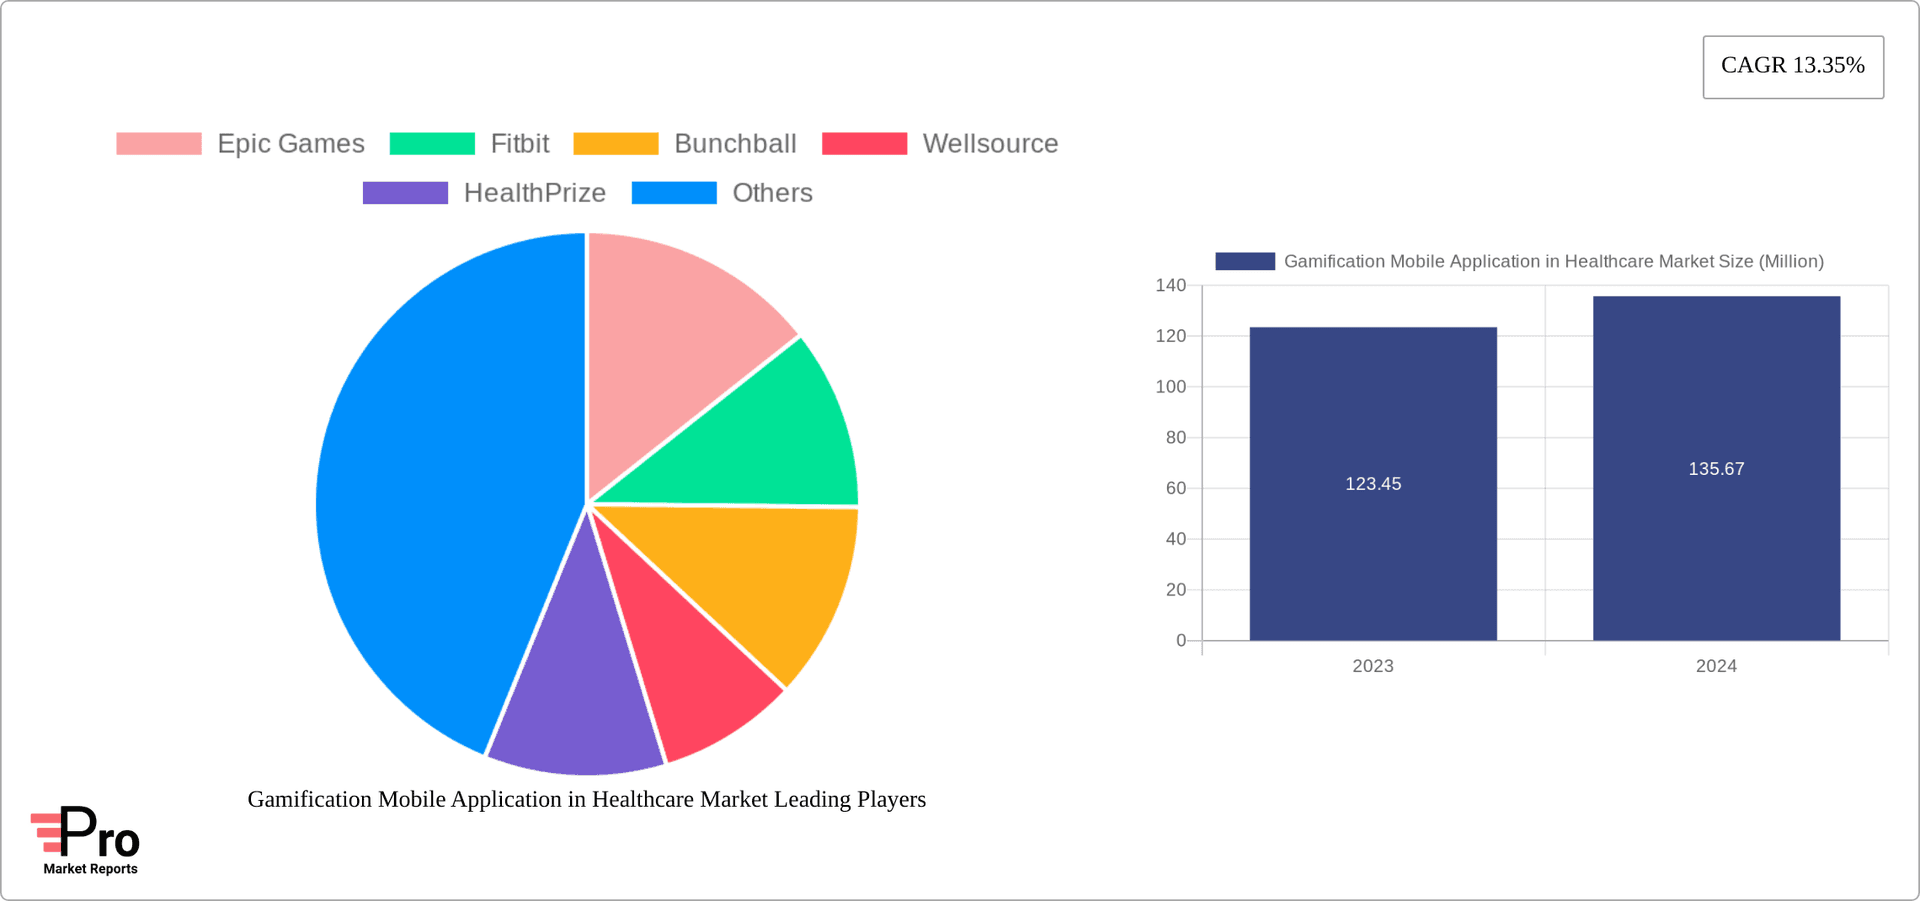Click the red Wellsource legend marker

tap(863, 144)
